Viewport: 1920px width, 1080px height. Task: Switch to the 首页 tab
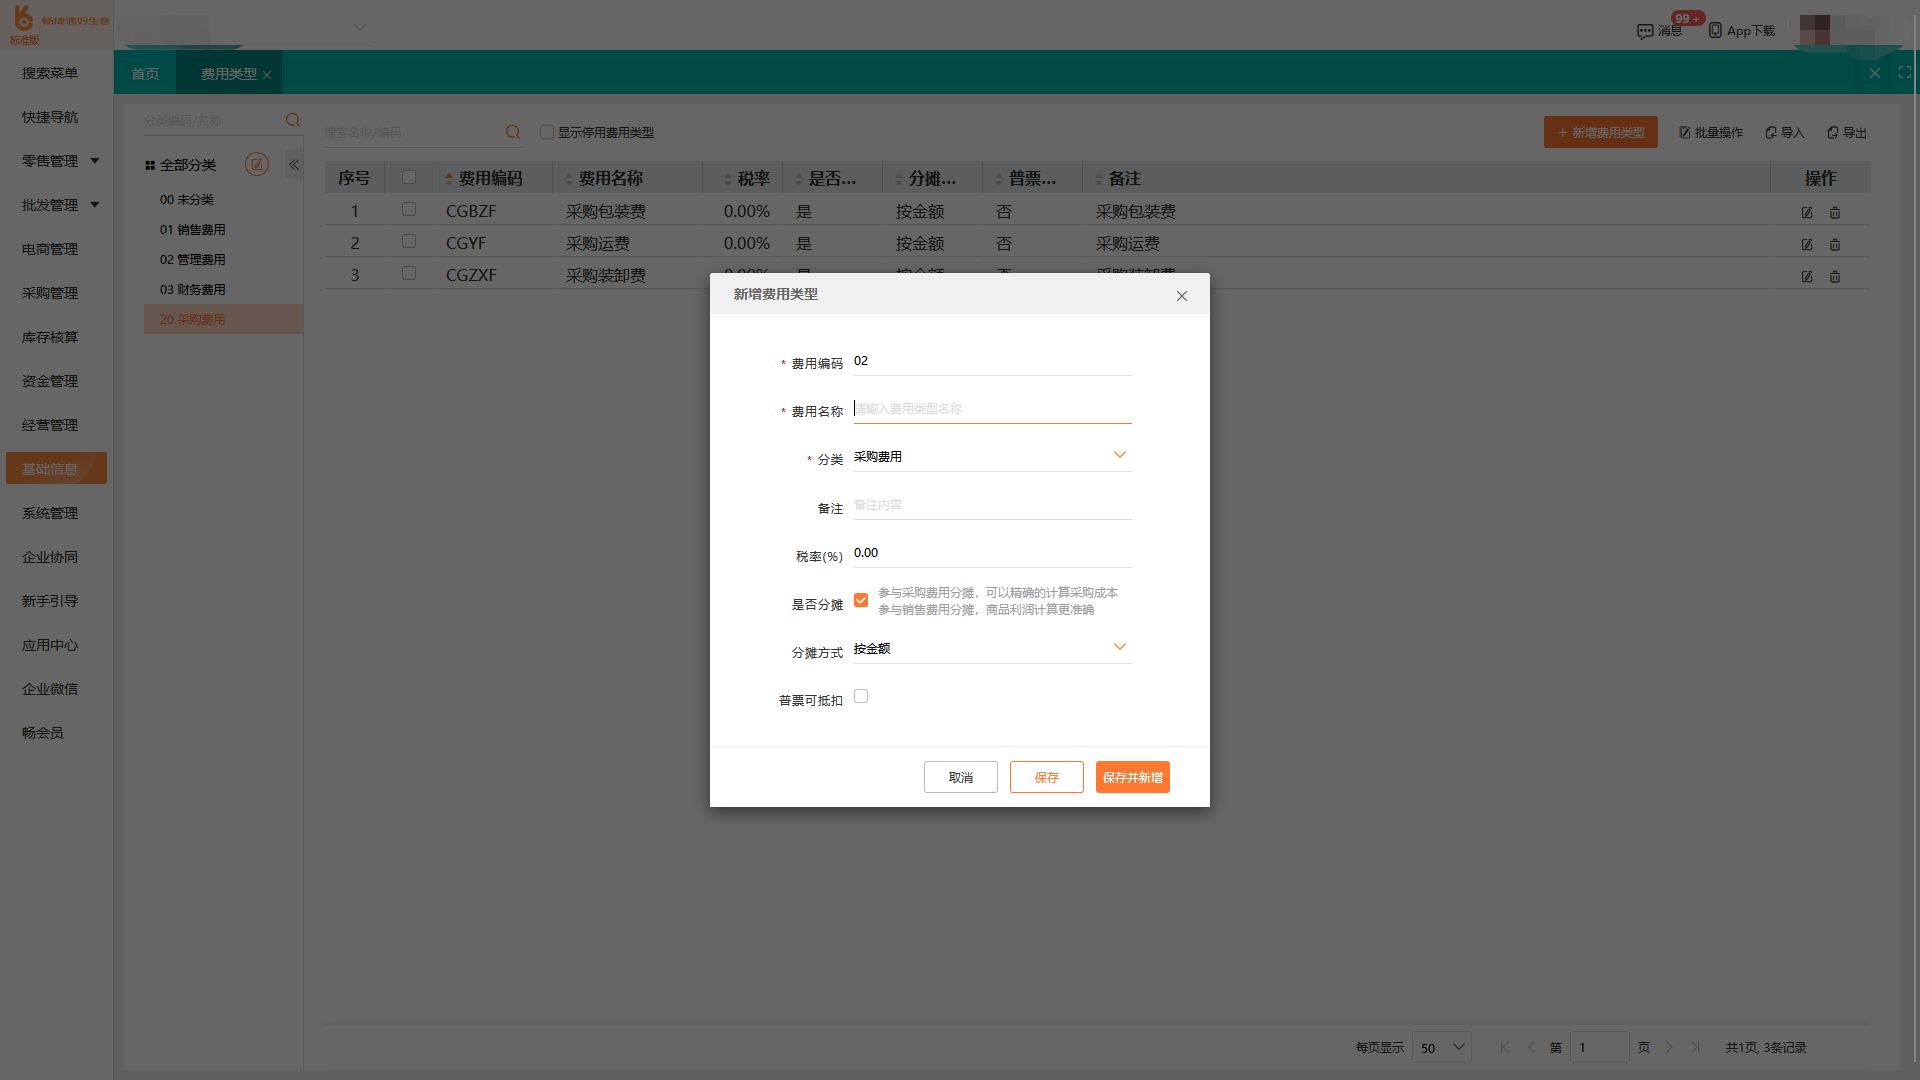click(144, 74)
